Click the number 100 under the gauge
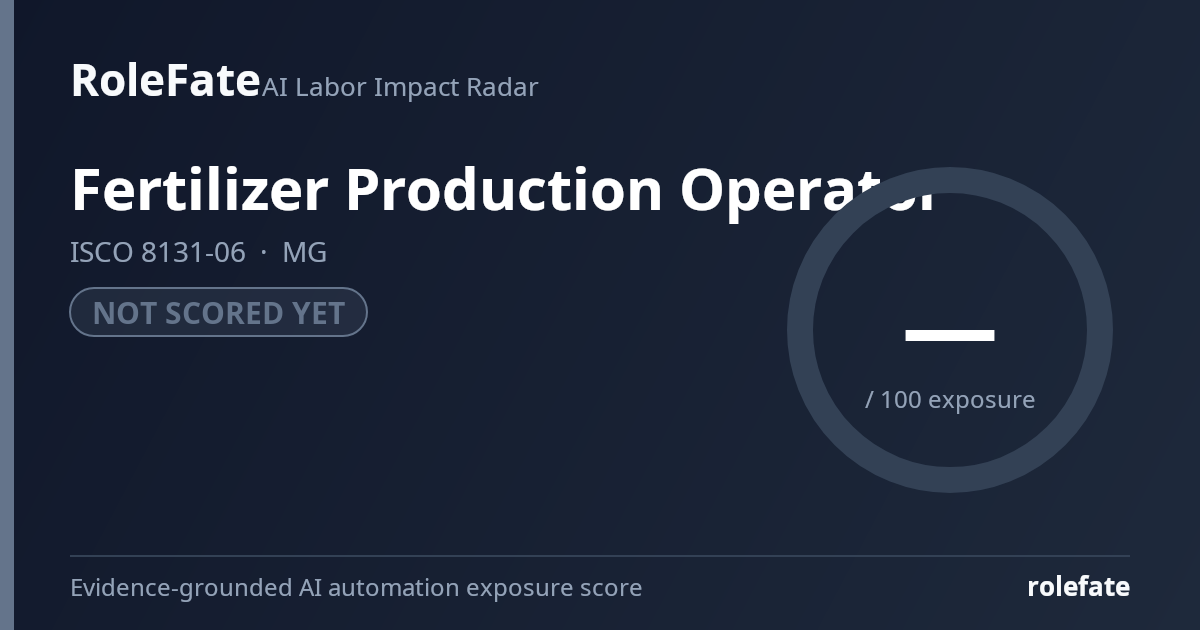The height and width of the screenshot is (630, 1200). click(901, 399)
